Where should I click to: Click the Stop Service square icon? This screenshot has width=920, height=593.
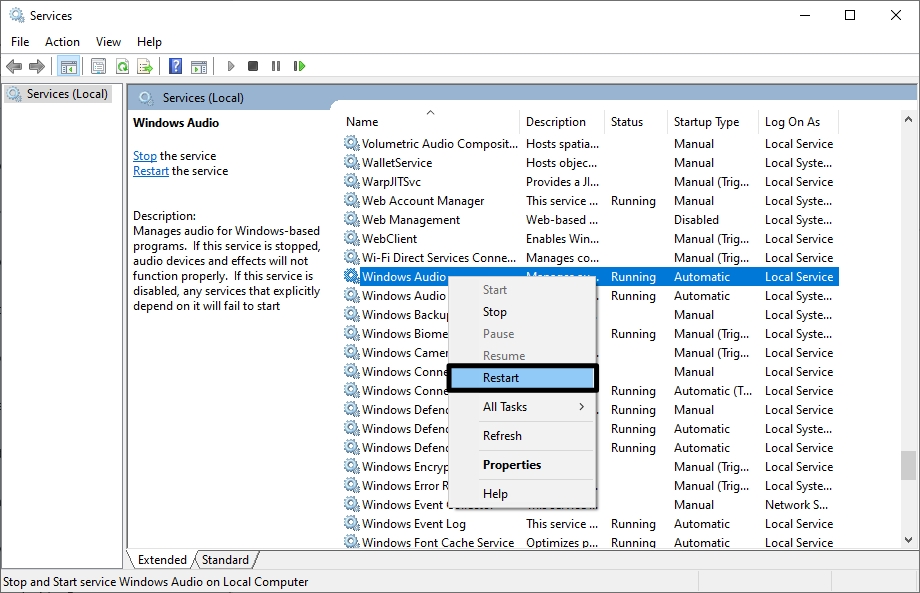(x=253, y=66)
